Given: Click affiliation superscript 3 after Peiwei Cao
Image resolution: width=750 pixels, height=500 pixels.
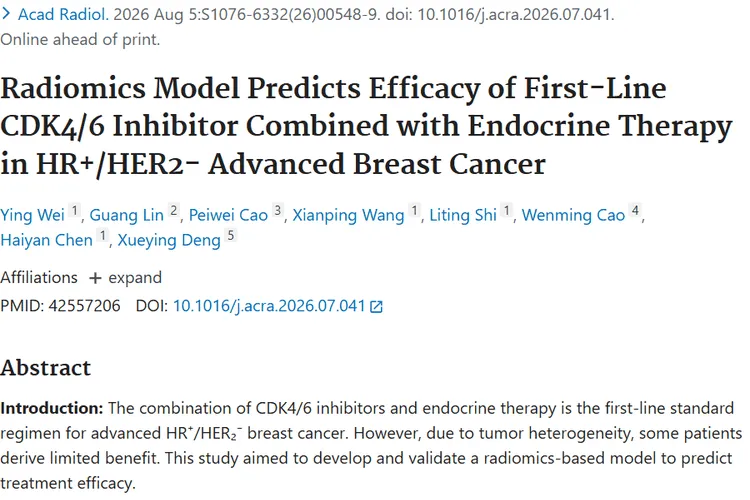Looking at the screenshot, I should [278, 210].
